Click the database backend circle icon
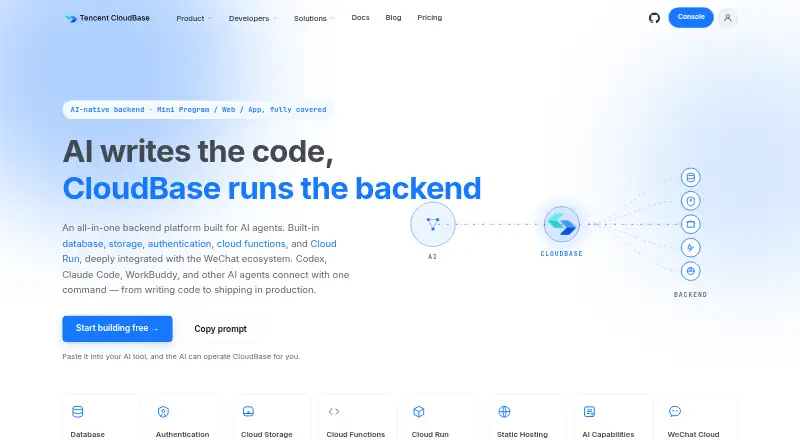 (x=690, y=178)
